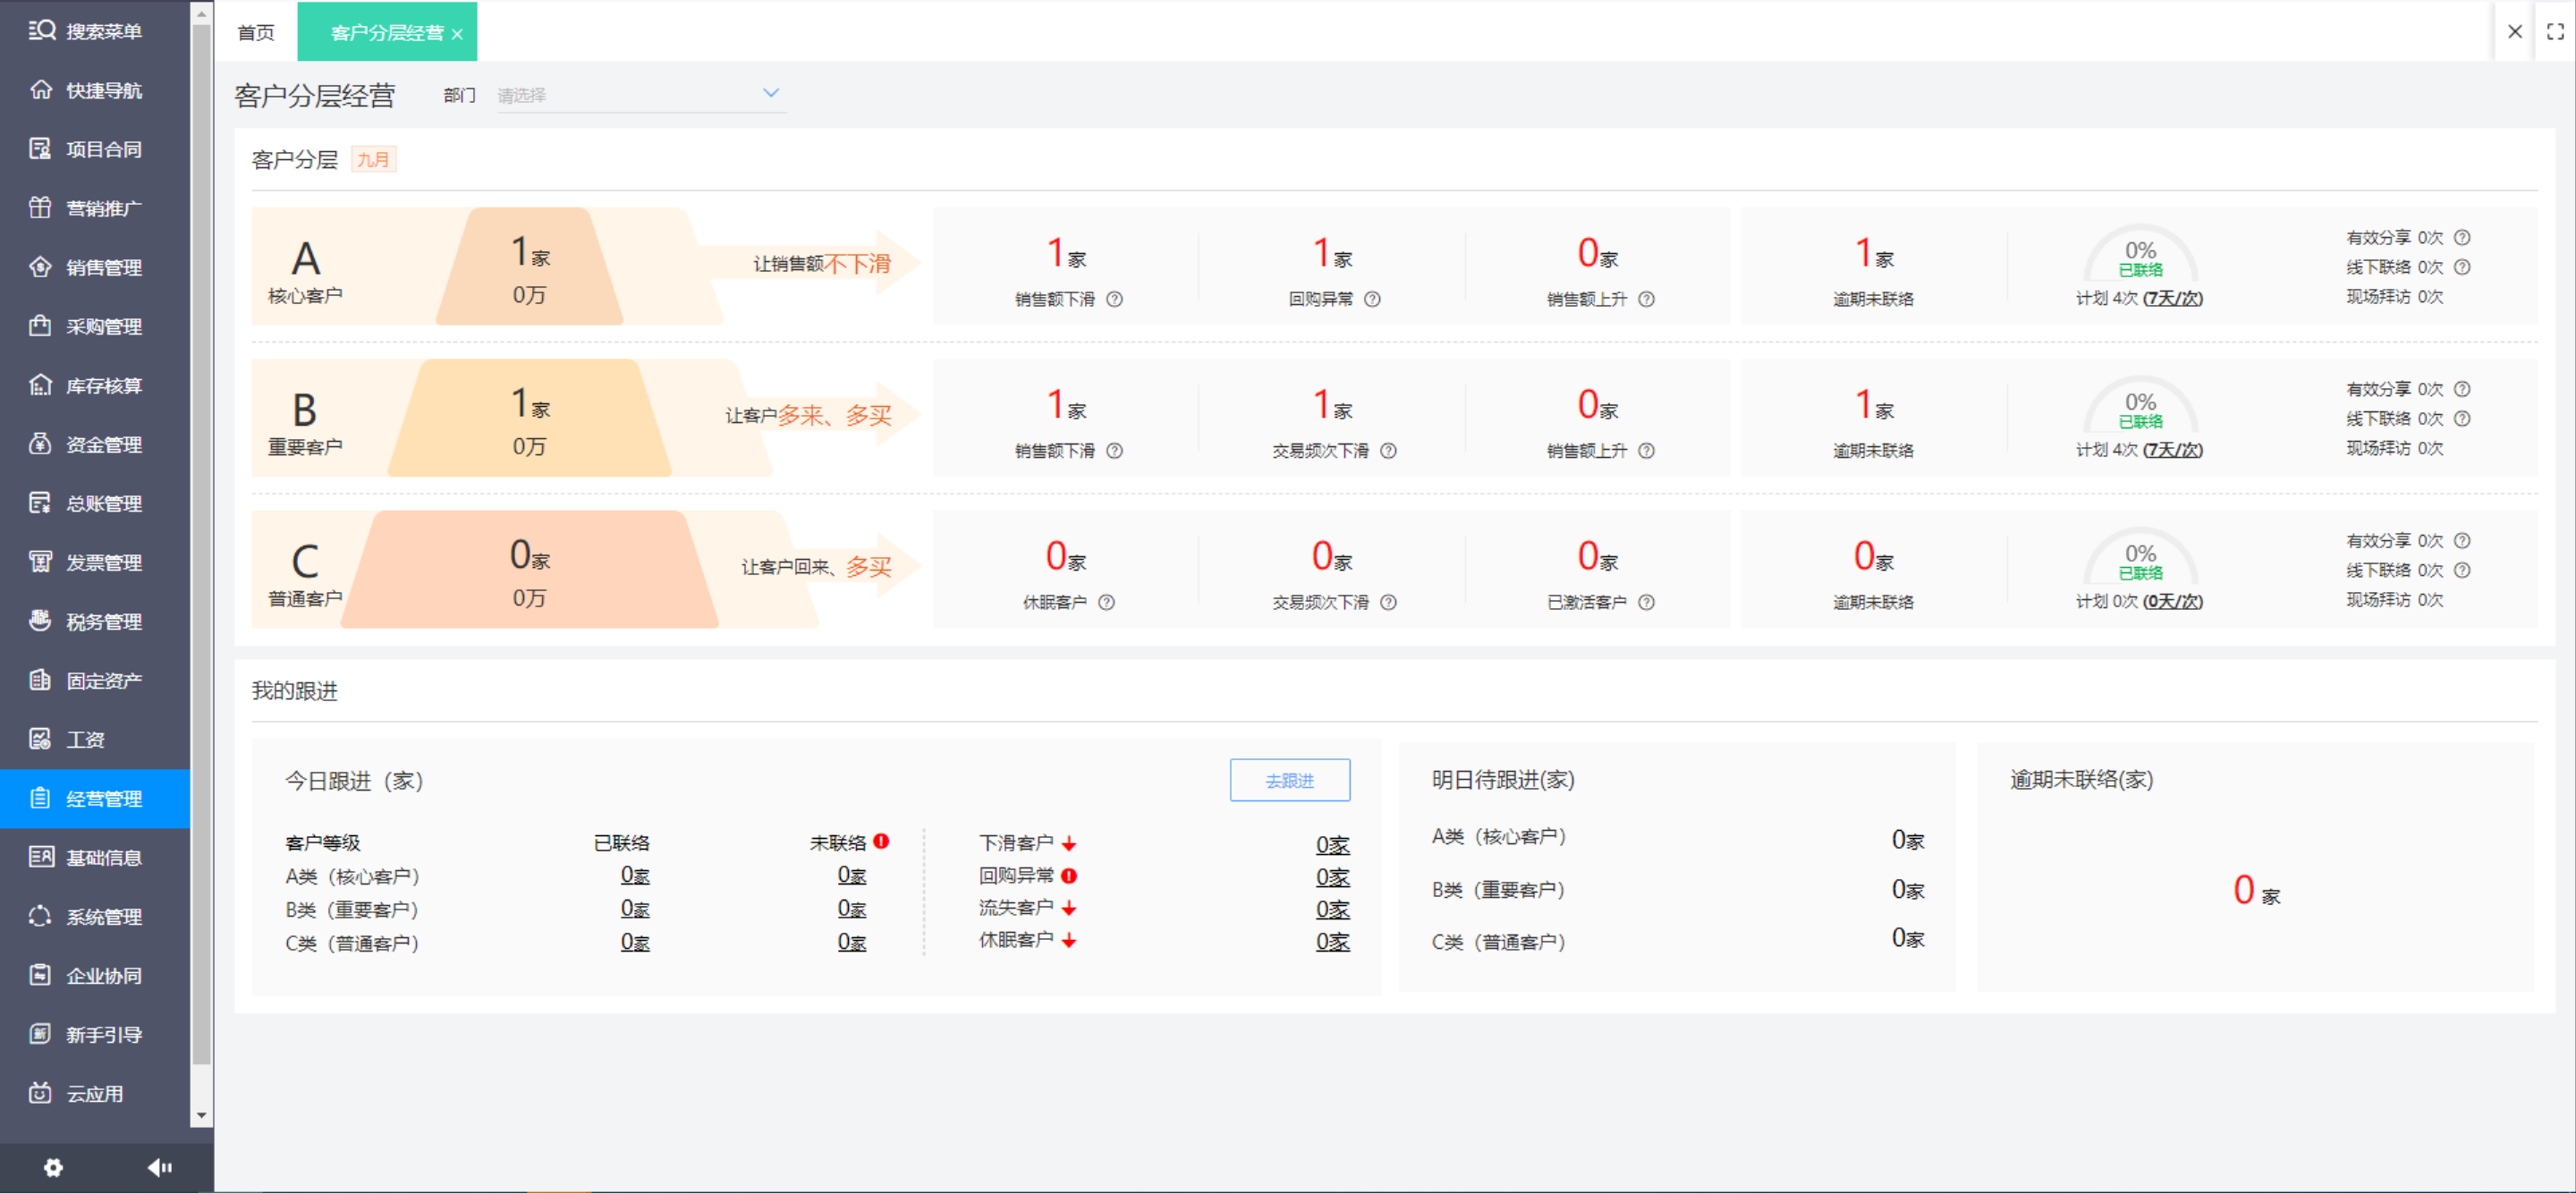Click 去跟进 button in 我的跟进

coord(1290,781)
